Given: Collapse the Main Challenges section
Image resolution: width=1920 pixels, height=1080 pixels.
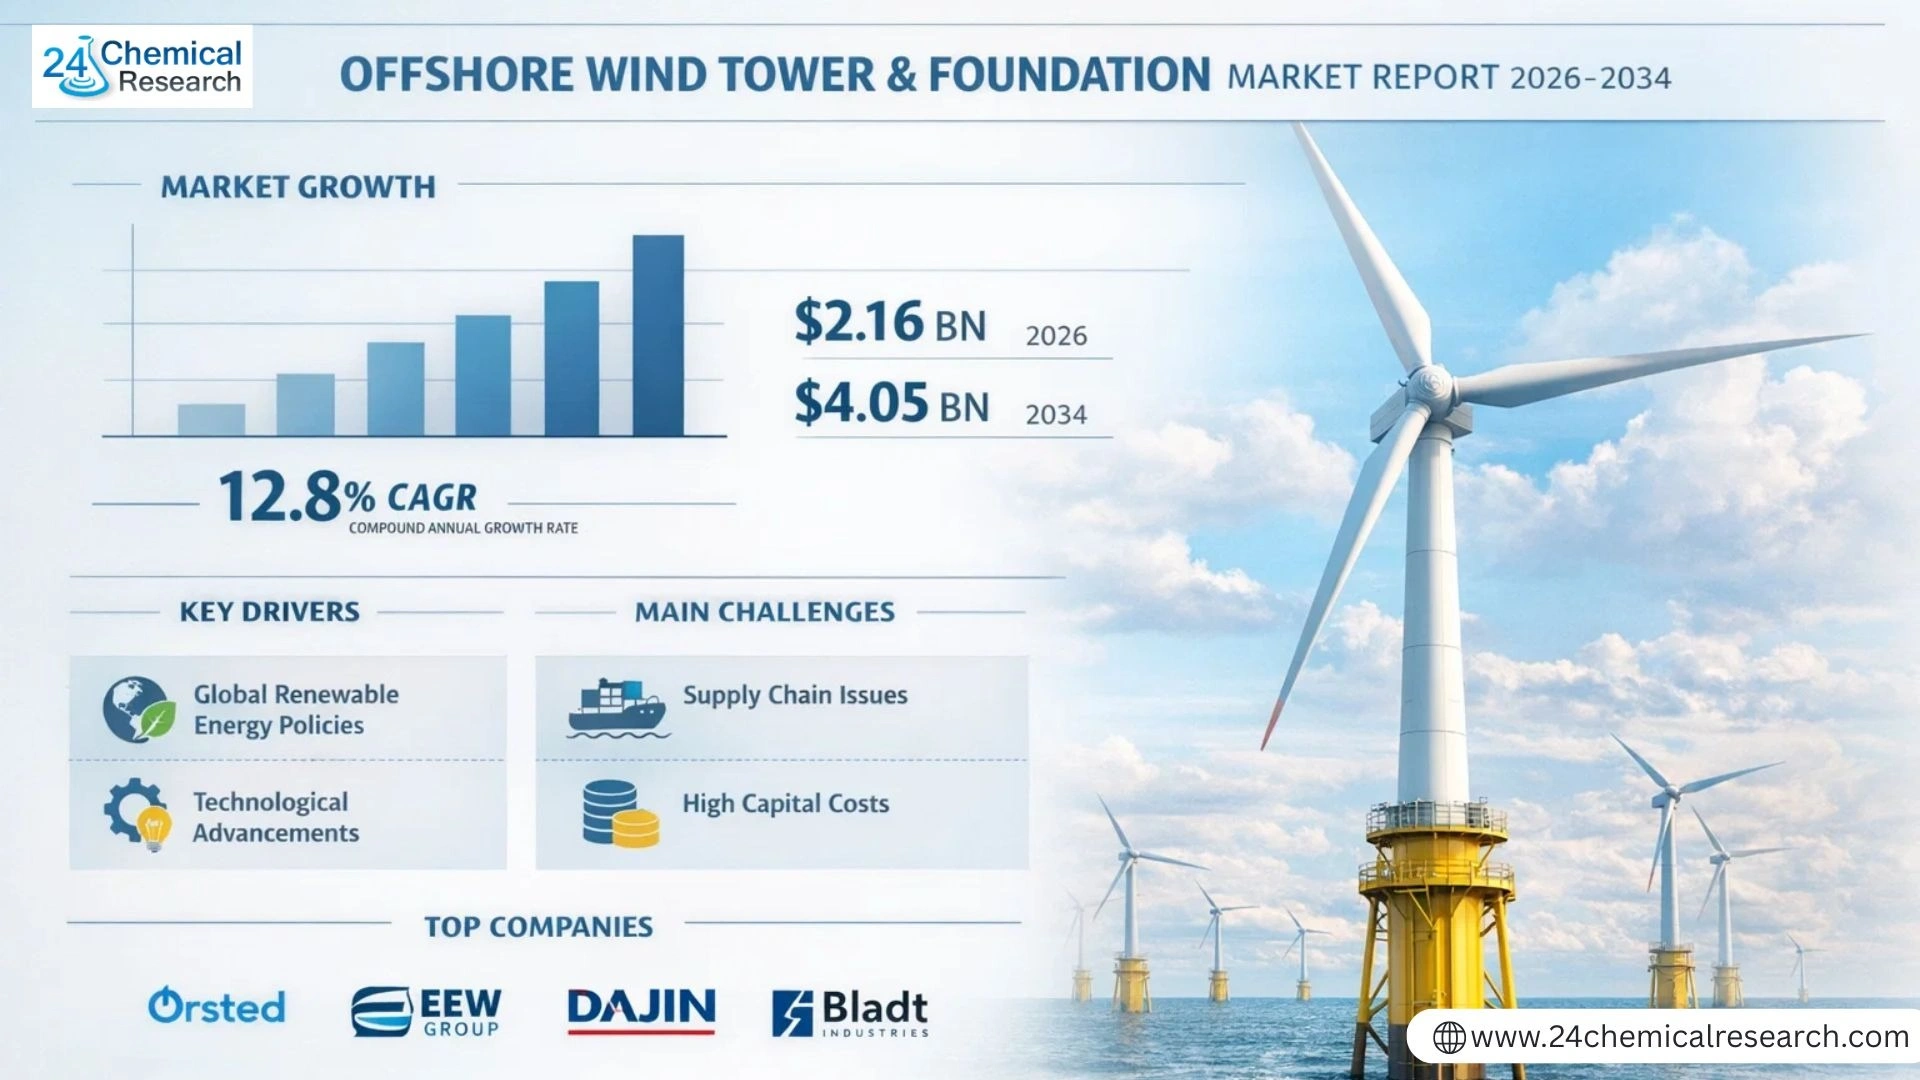Looking at the screenshot, I should 766,611.
